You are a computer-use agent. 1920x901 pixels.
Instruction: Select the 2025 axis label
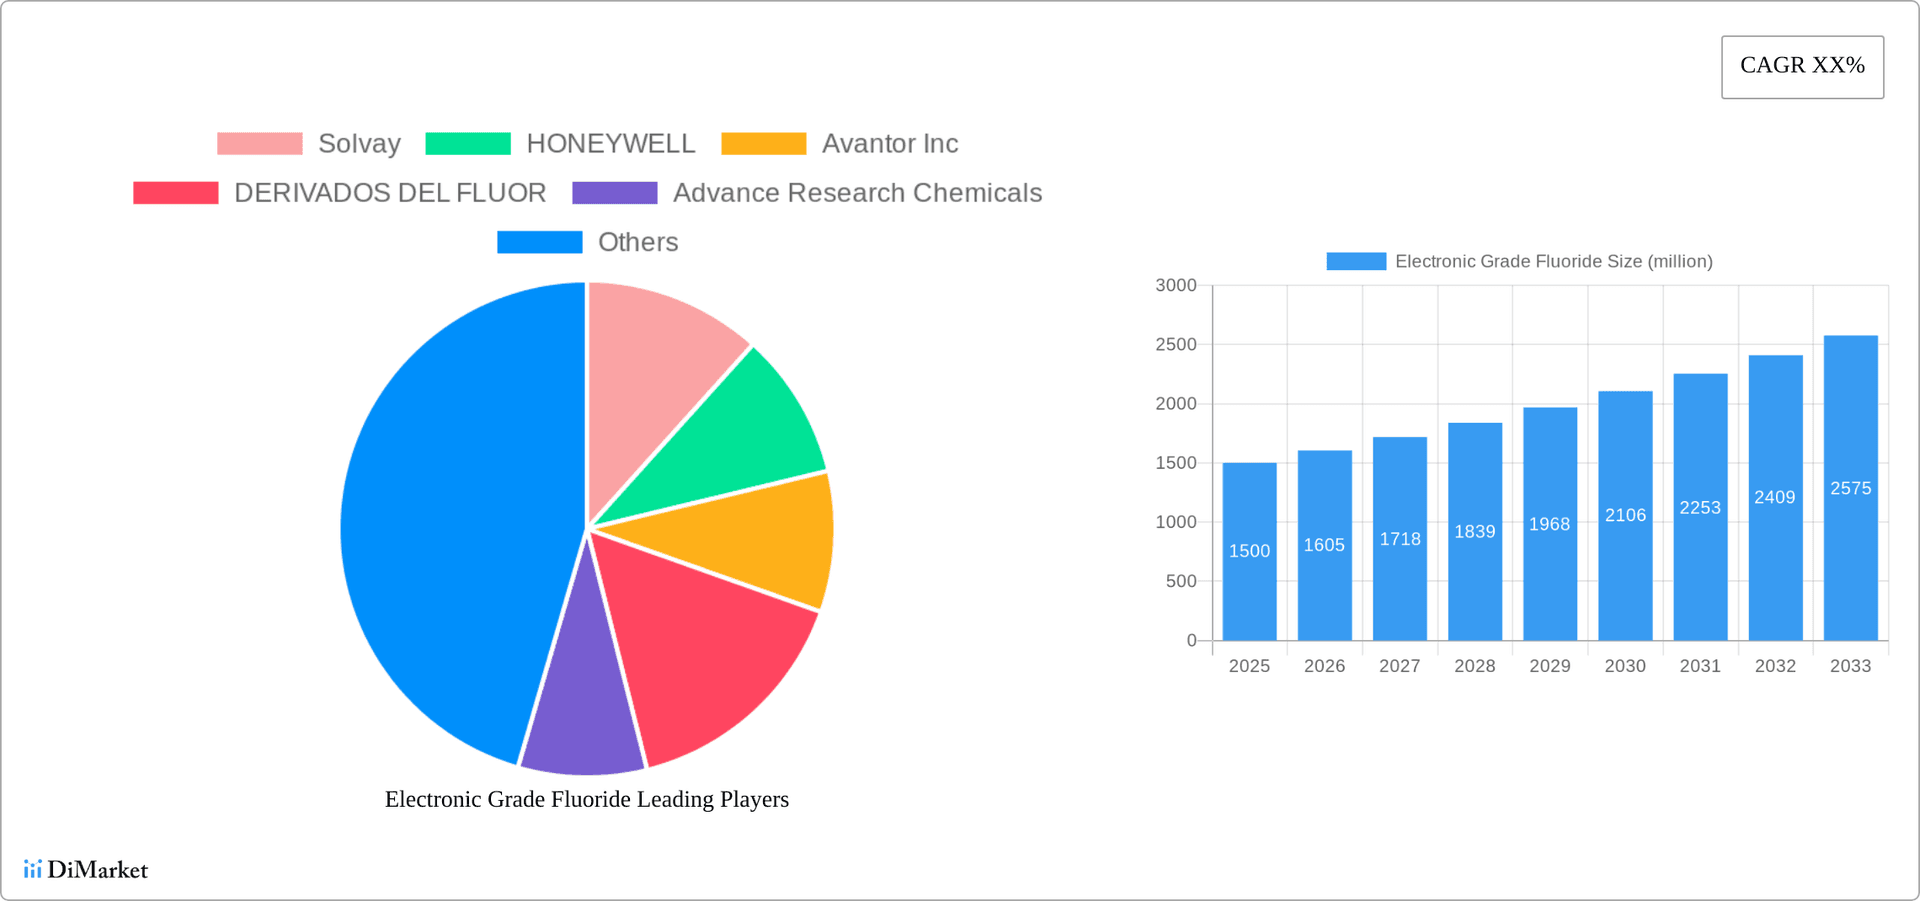pyautogui.click(x=1249, y=665)
